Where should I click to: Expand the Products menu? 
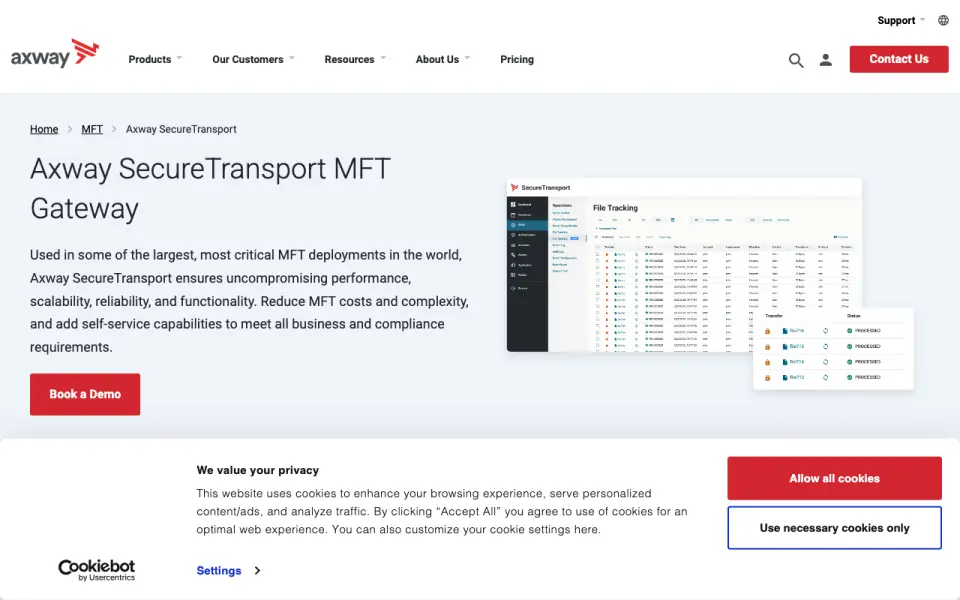click(x=155, y=59)
